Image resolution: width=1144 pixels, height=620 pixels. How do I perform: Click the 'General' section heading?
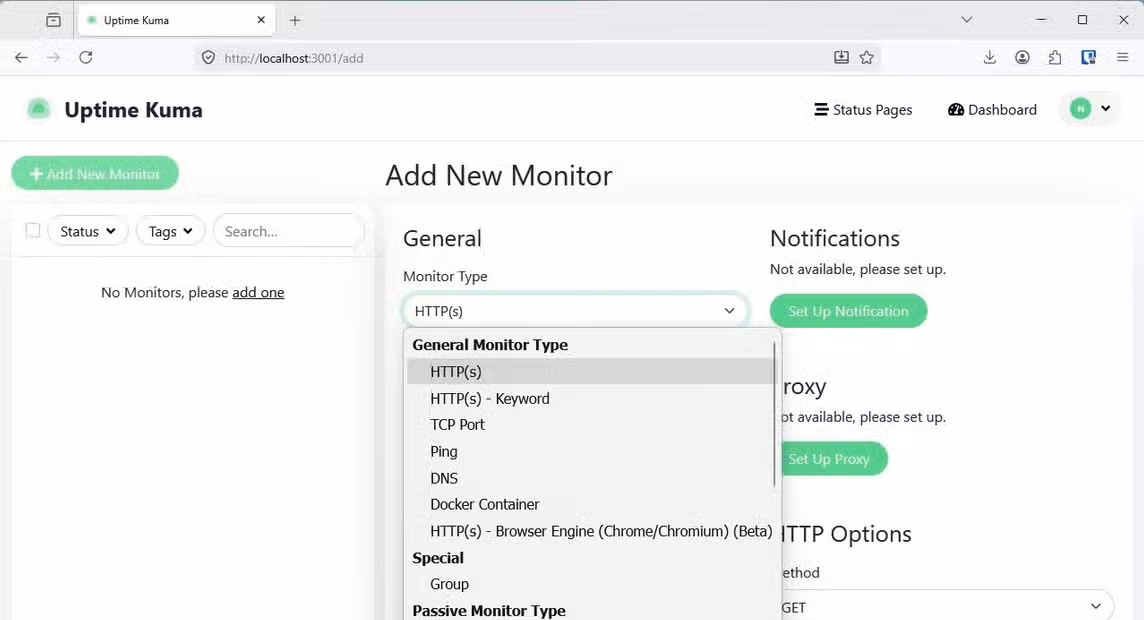[x=442, y=239]
